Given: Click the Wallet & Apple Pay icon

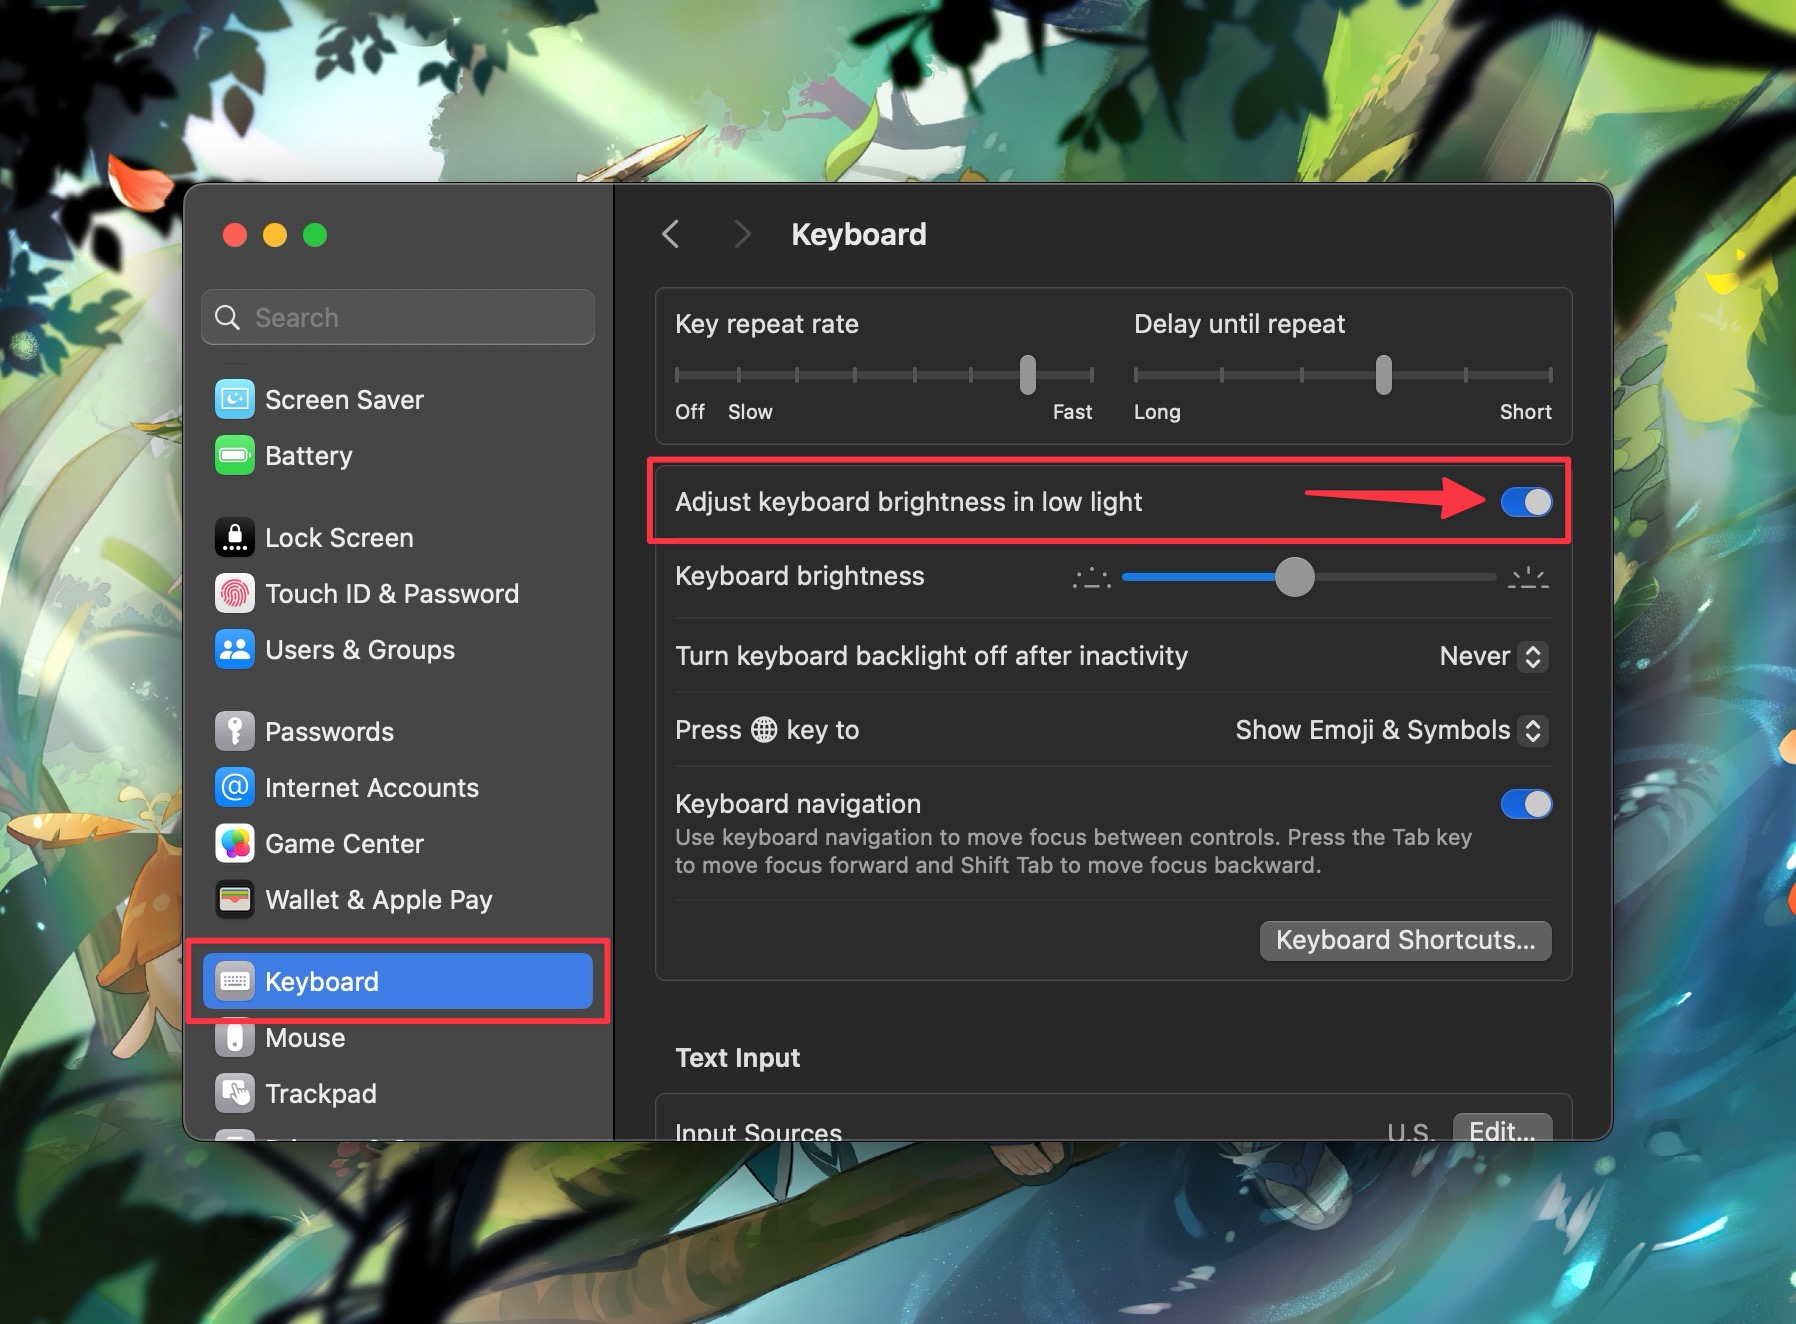Looking at the screenshot, I should 234,899.
